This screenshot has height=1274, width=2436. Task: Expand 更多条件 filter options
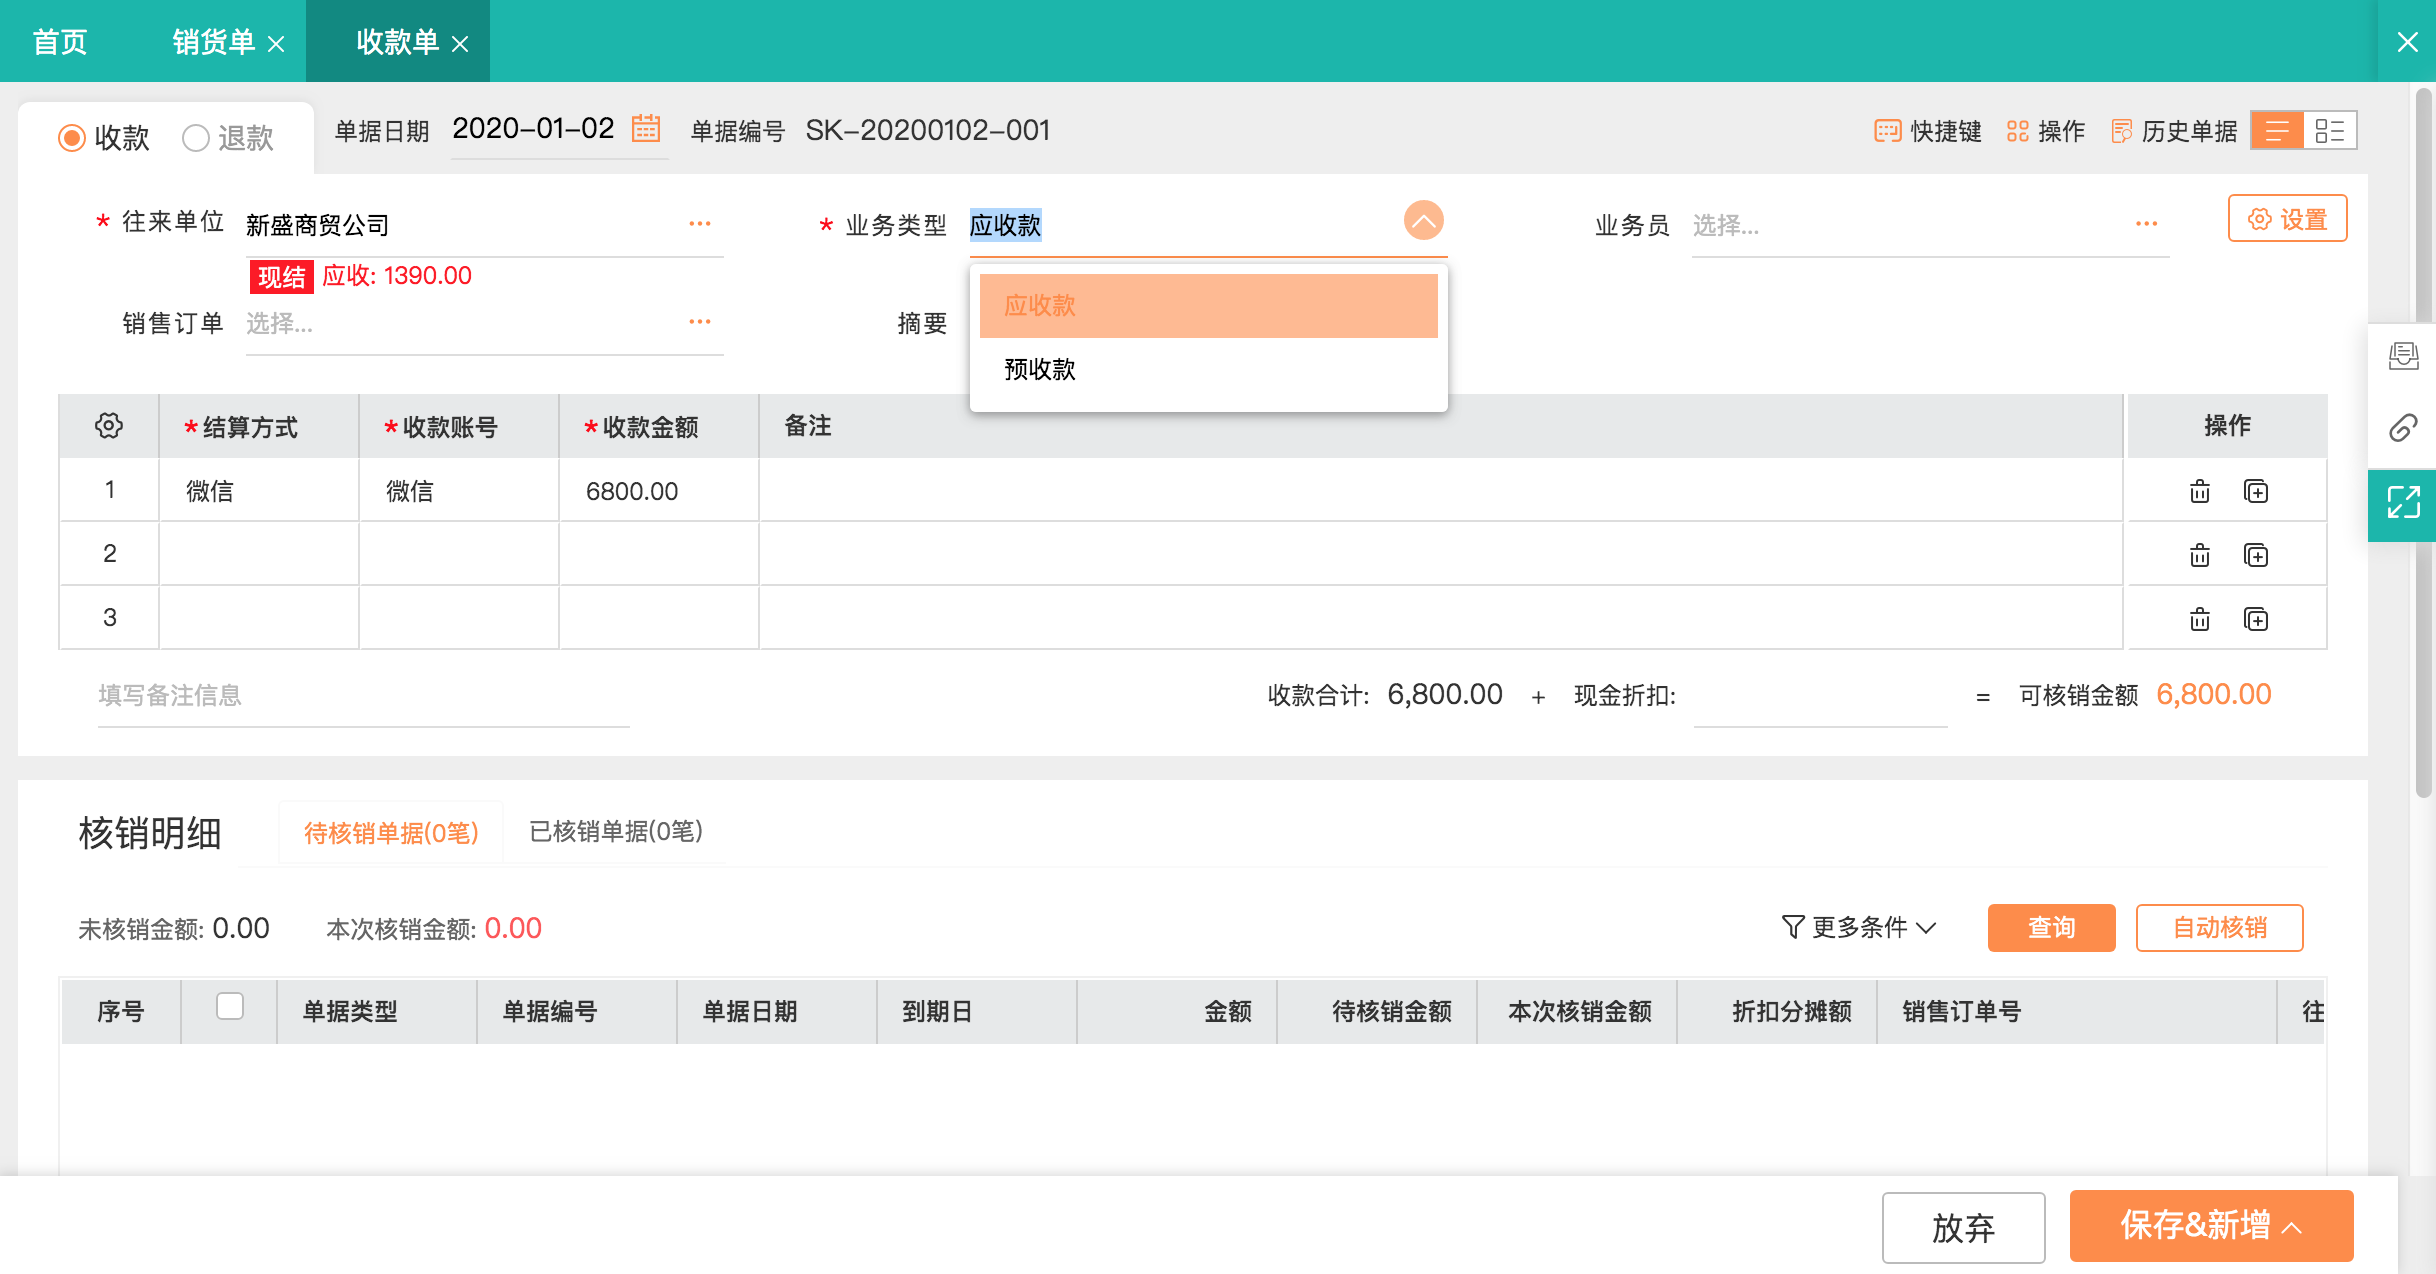[1861, 928]
